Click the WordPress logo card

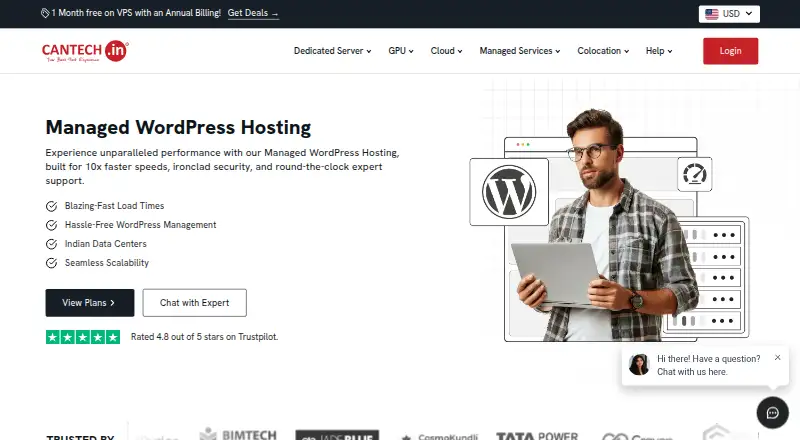[x=509, y=192]
